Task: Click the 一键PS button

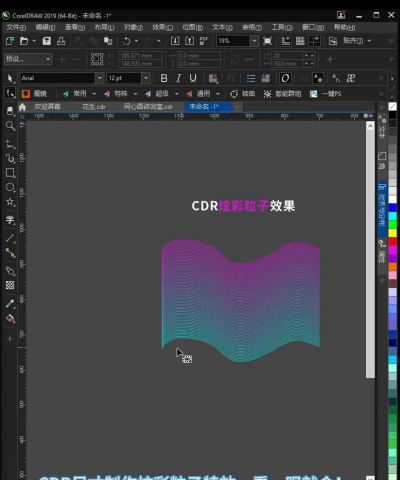Action: pos(325,94)
